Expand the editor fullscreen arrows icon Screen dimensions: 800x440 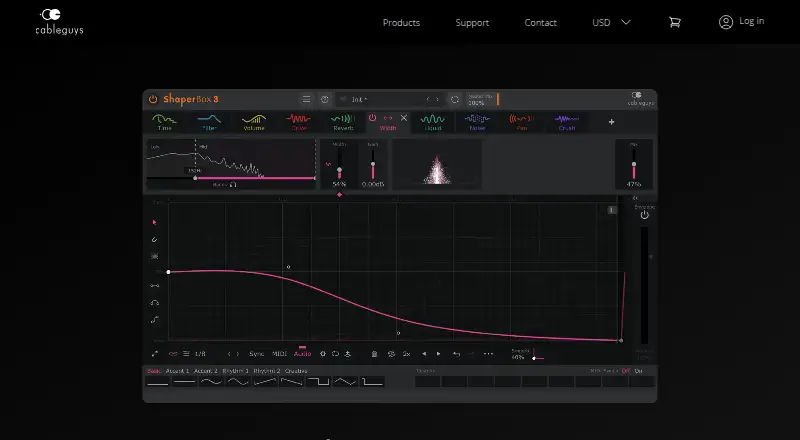click(155, 354)
